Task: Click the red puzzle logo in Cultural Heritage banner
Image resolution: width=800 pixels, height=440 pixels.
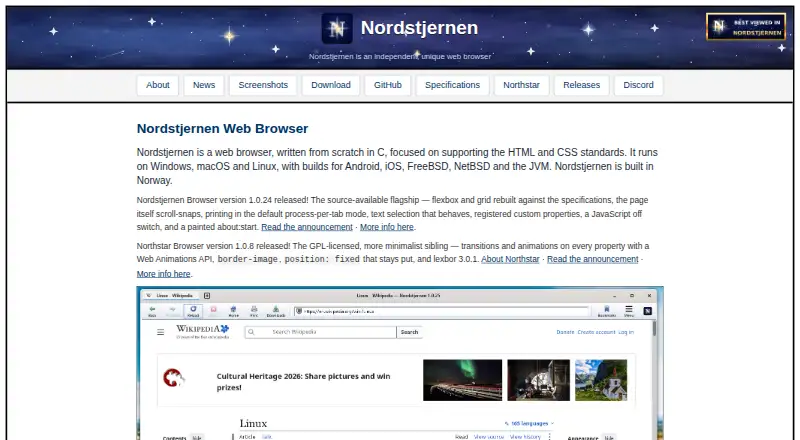Action: pos(173,378)
